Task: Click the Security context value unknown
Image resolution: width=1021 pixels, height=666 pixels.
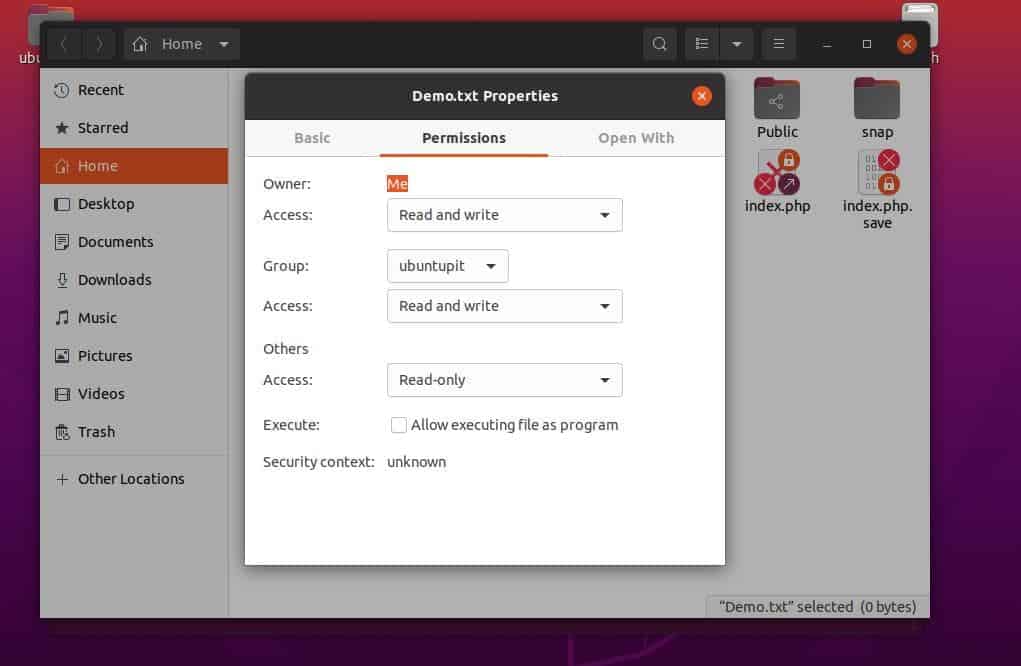Action: pyautogui.click(x=417, y=462)
